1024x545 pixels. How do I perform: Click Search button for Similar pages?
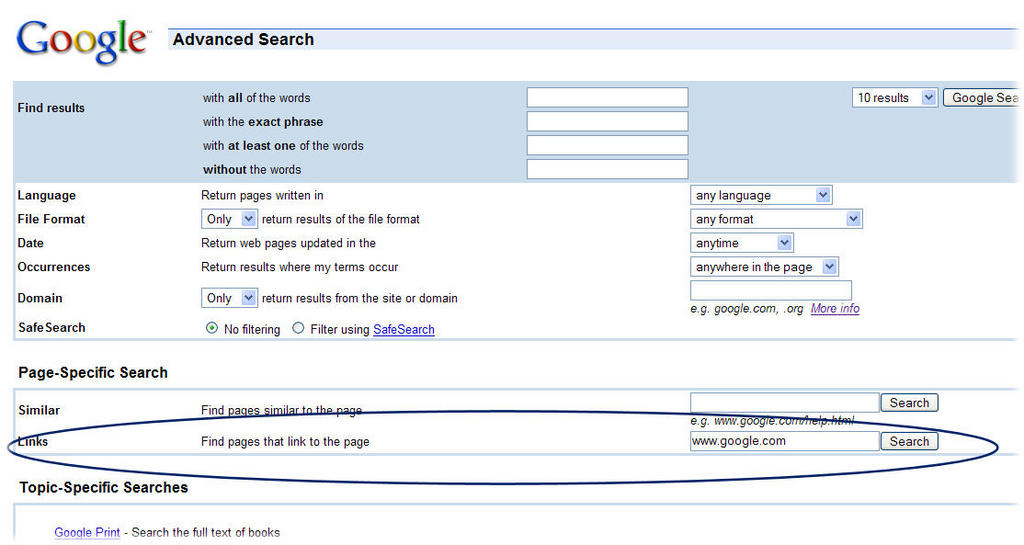909,403
